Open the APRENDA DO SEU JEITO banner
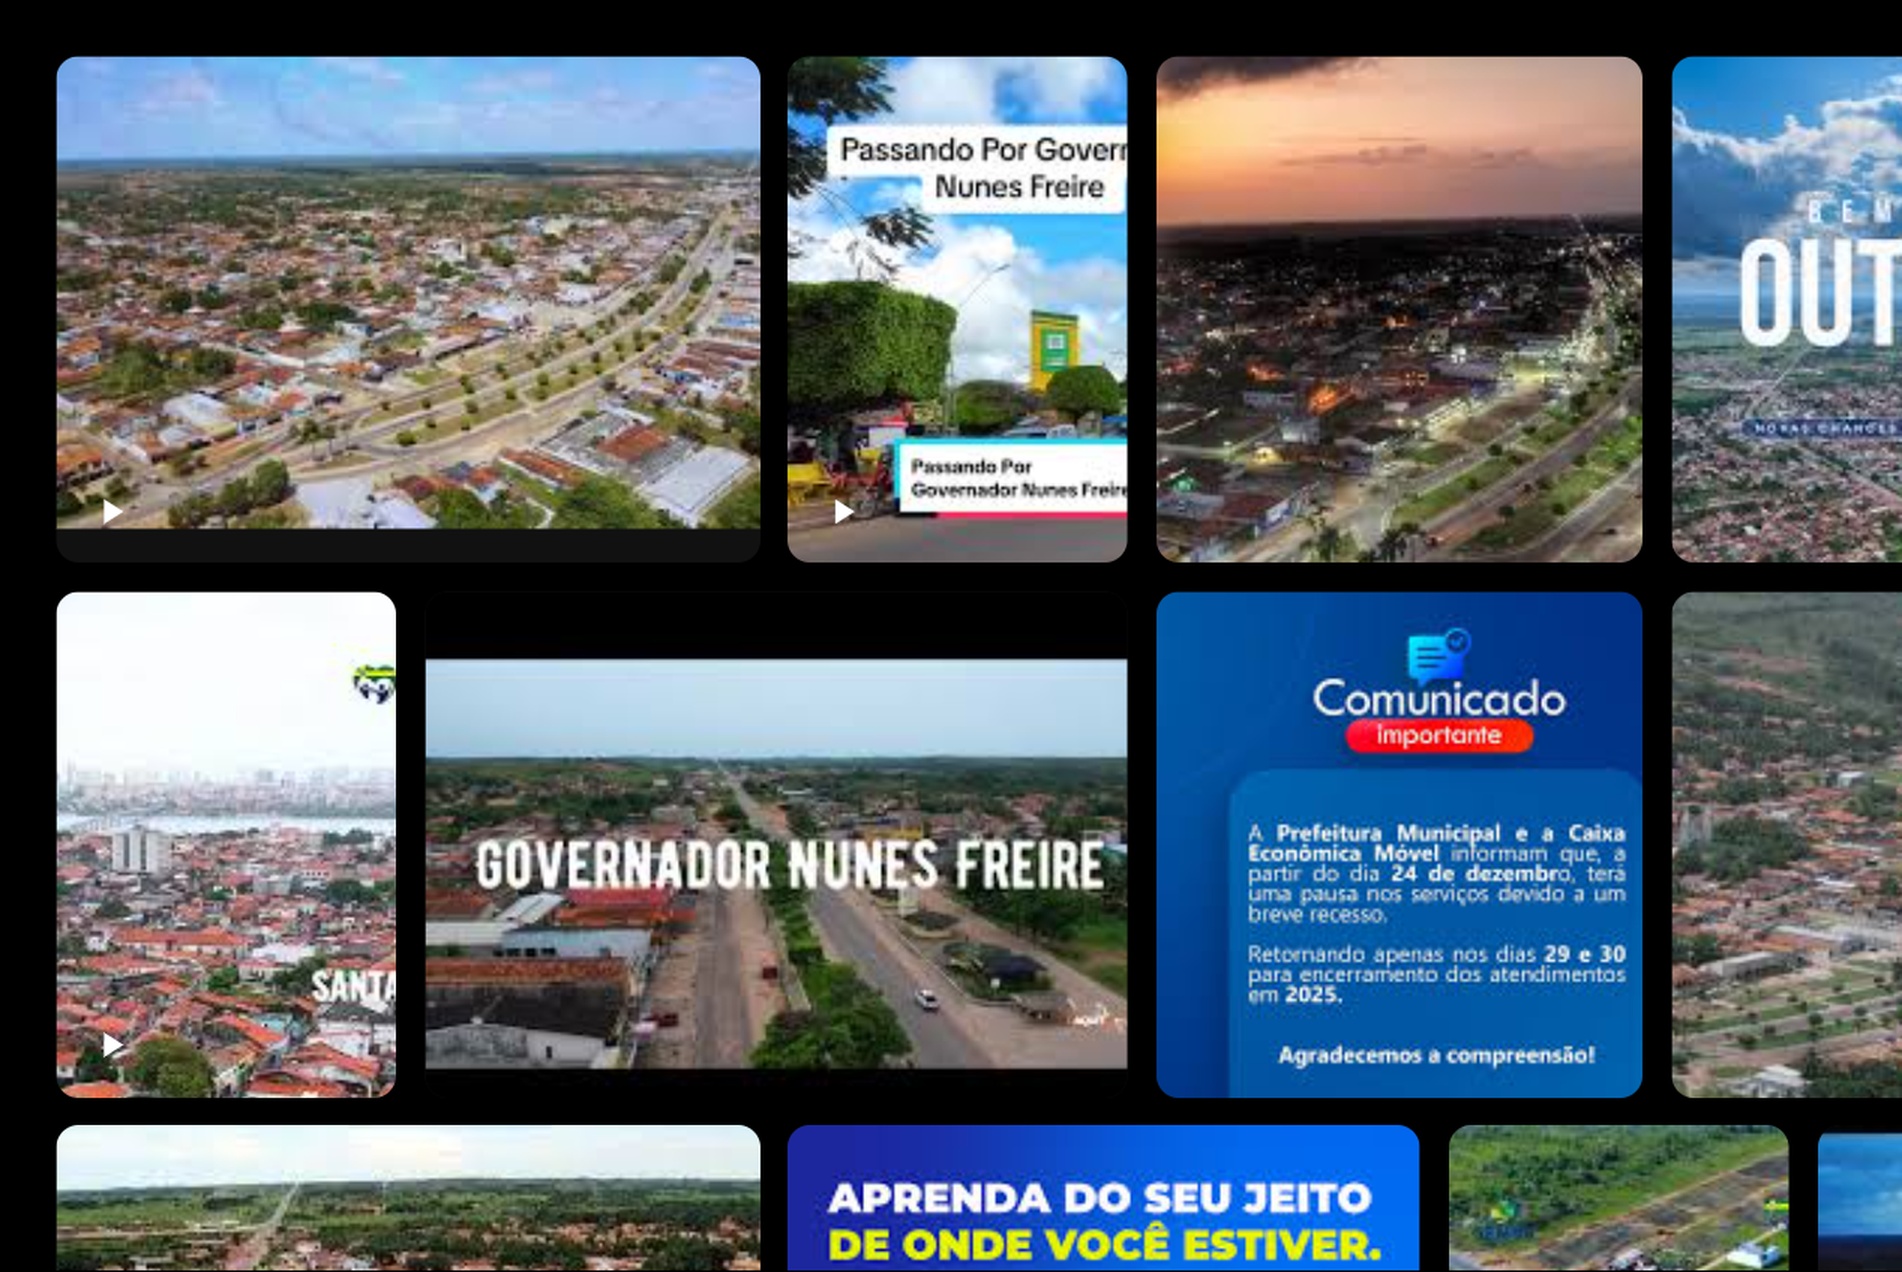The image size is (1902, 1272). 1102,1198
